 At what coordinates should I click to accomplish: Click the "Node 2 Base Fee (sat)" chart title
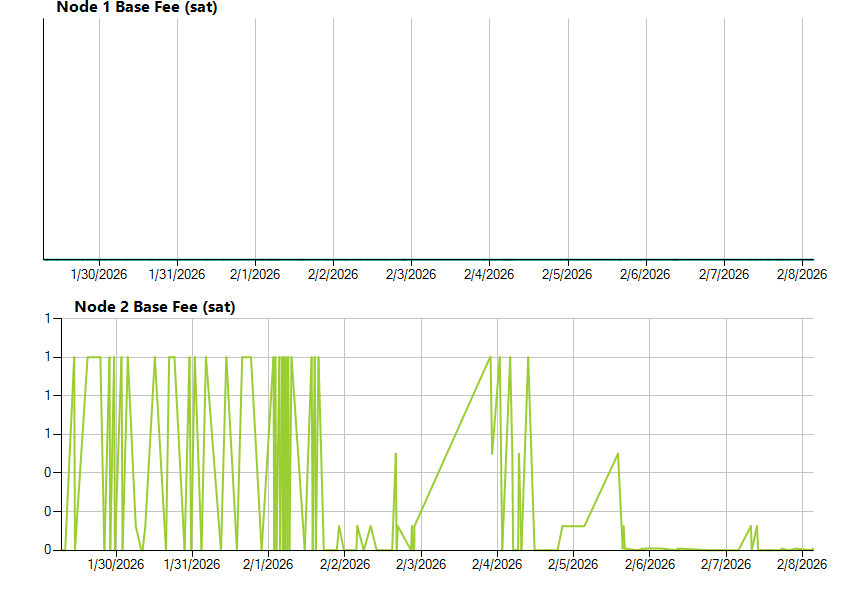[x=154, y=307]
